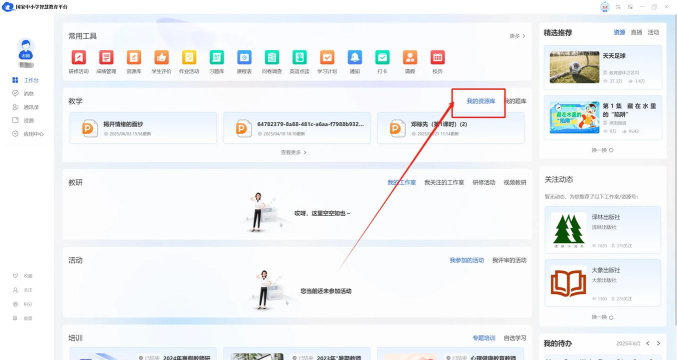
Task: Switch to 我的题库 tab
Action: (516, 101)
